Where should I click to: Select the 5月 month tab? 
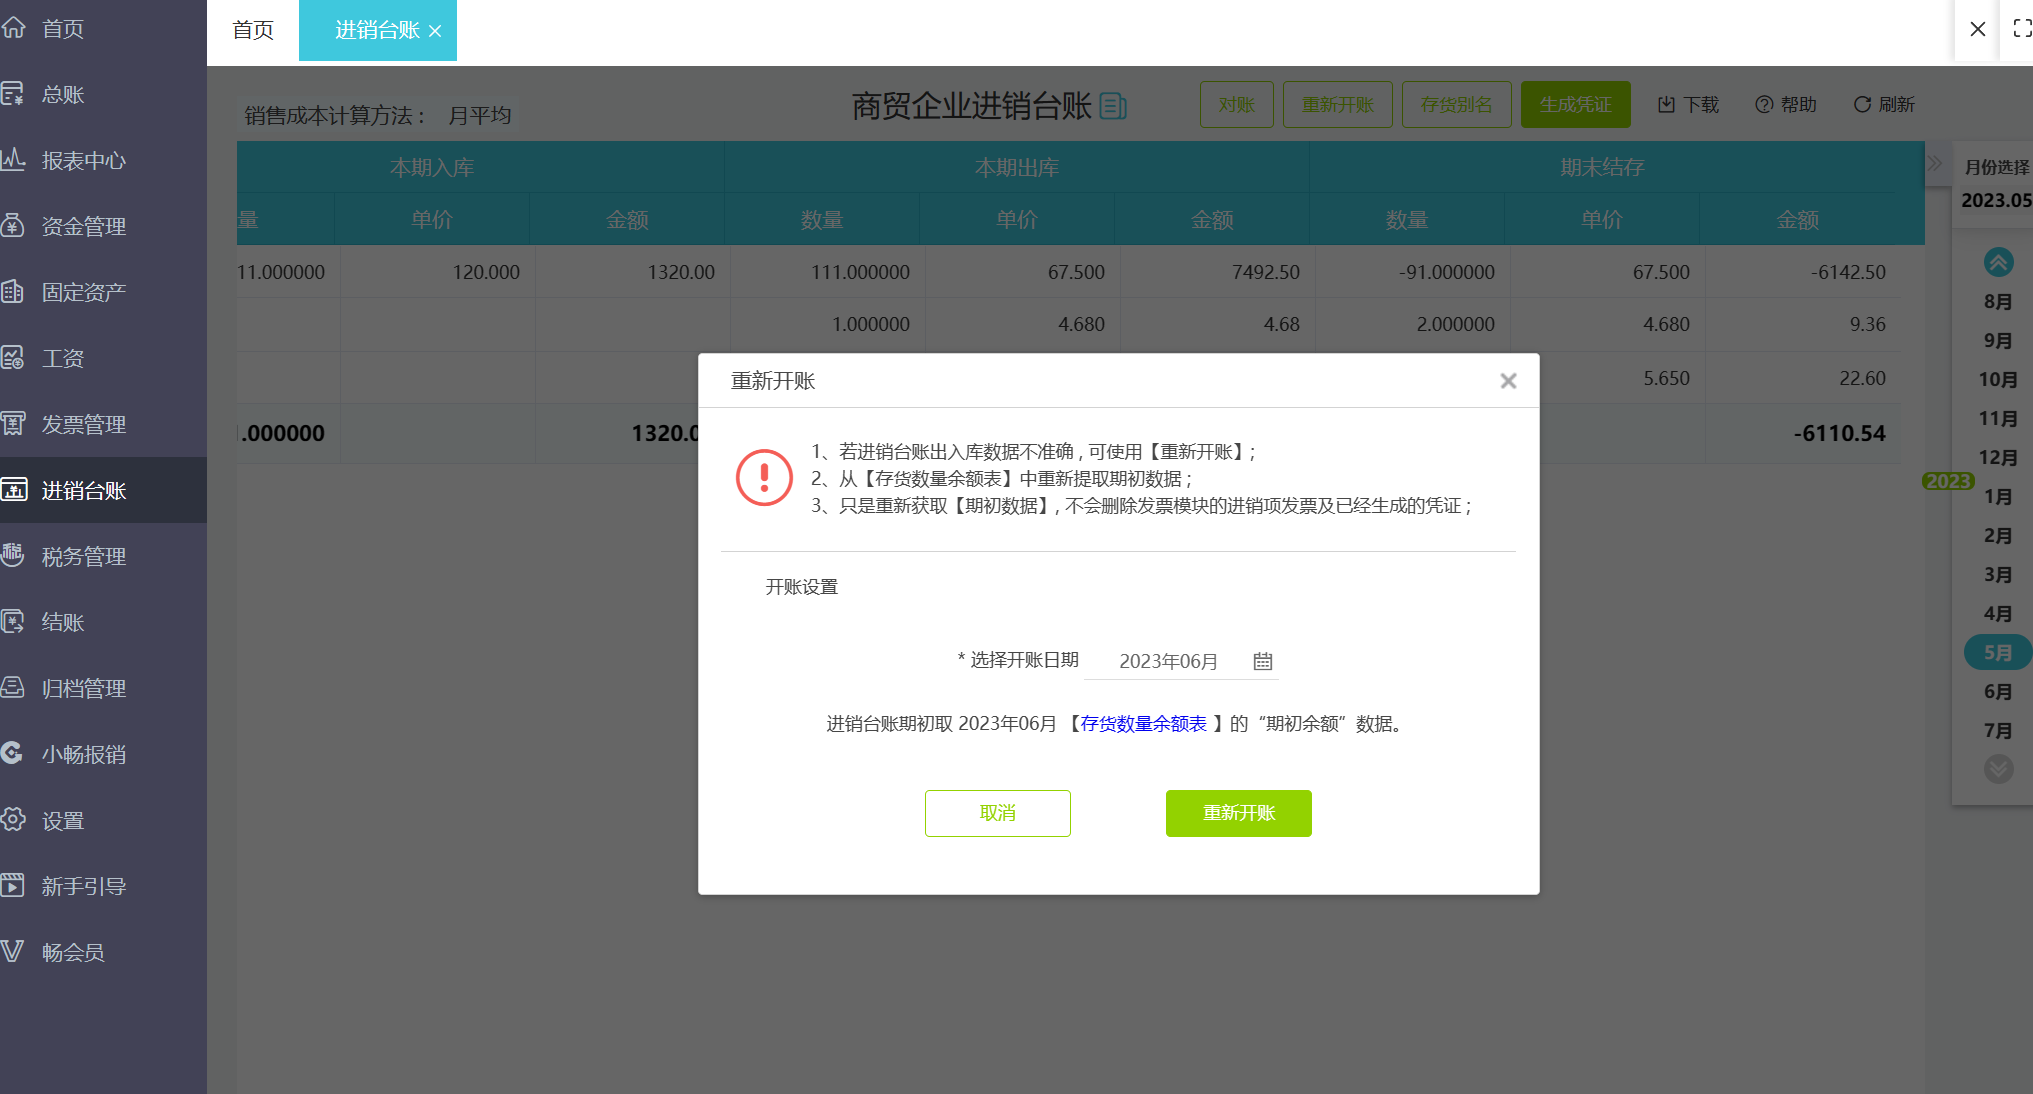[1997, 652]
